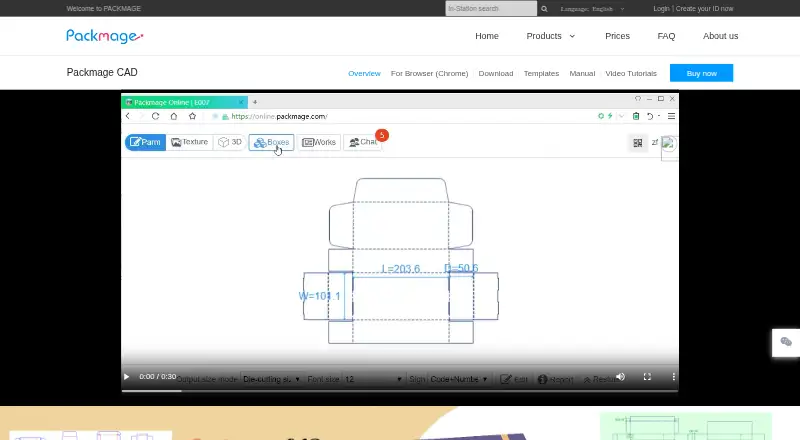Image resolution: width=800 pixels, height=440 pixels.
Task: Click 3D view button in the video
Action: pyautogui.click(x=230, y=142)
